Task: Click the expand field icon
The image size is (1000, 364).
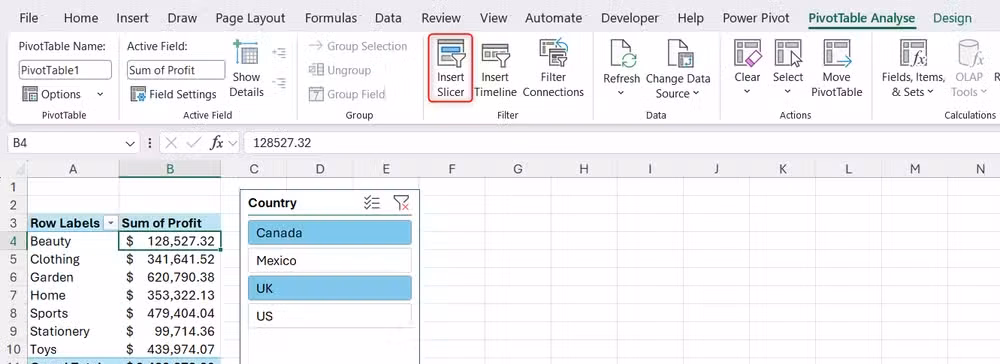Action: coord(278,53)
